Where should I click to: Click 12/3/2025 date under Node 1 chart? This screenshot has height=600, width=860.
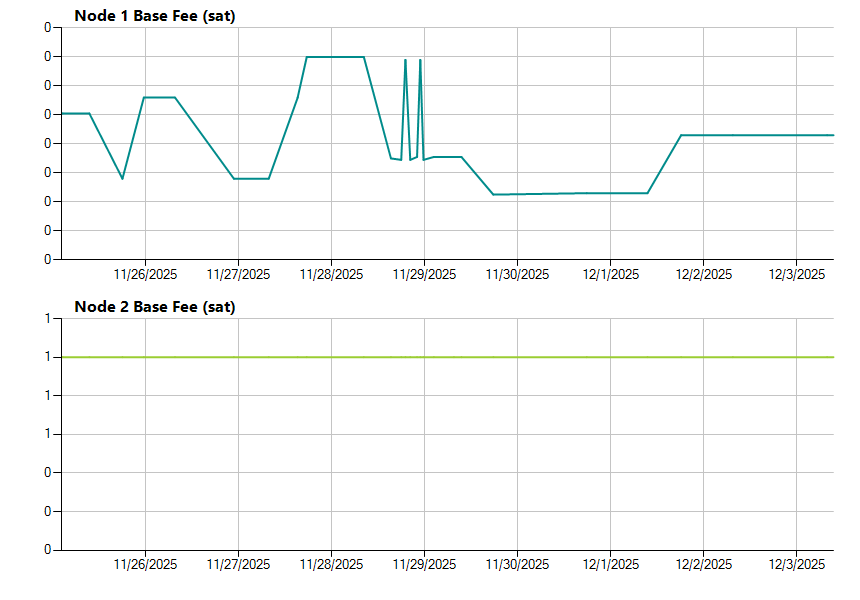point(796,274)
